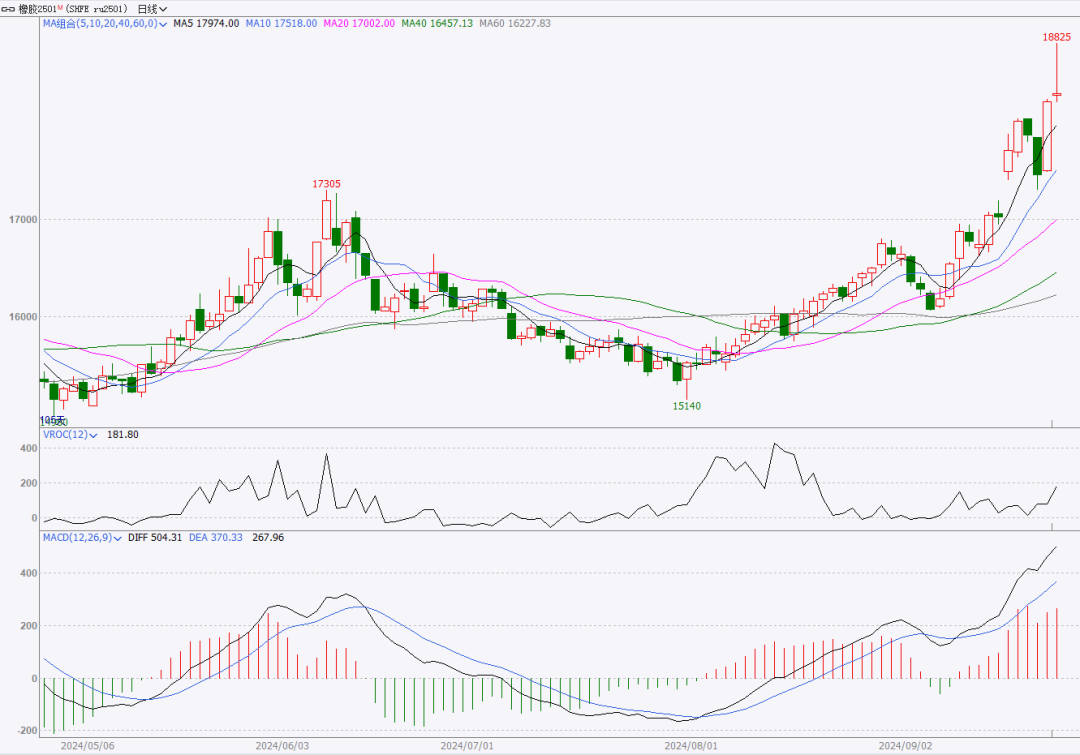Viewport: 1080px width, 755px height.
Task: Click the gray MA60 16227.83 legend
Action: [514, 23]
